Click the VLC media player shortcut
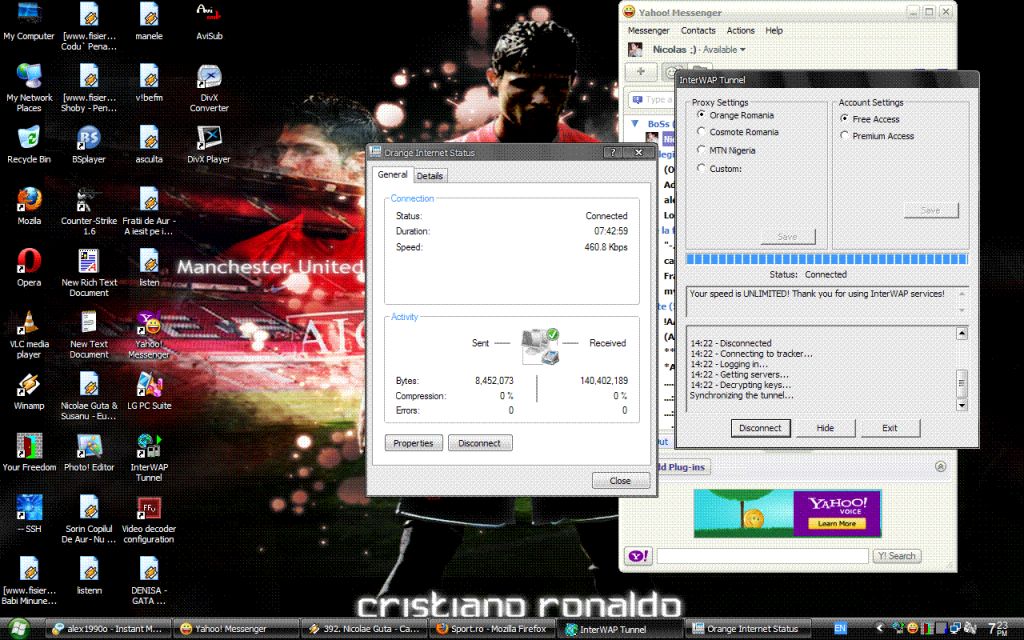The height and width of the screenshot is (640, 1024). [x=29, y=324]
